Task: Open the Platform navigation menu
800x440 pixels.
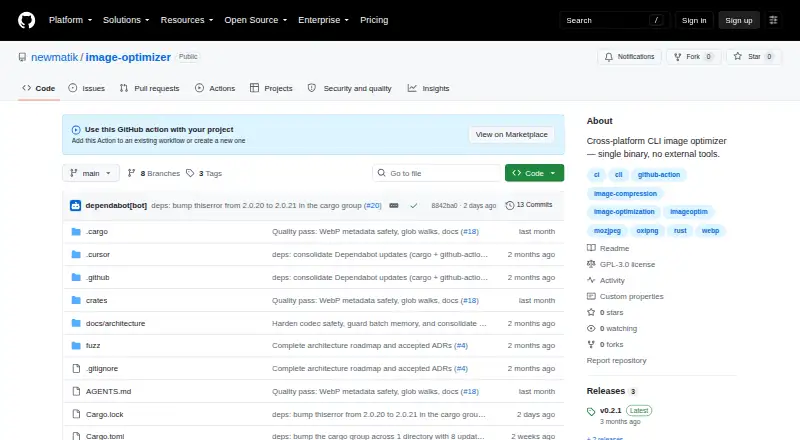Action: 70,20
